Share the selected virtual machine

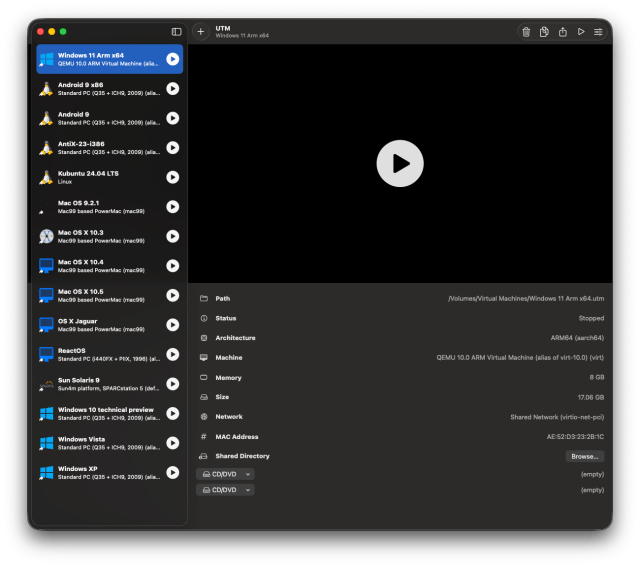point(562,32)
